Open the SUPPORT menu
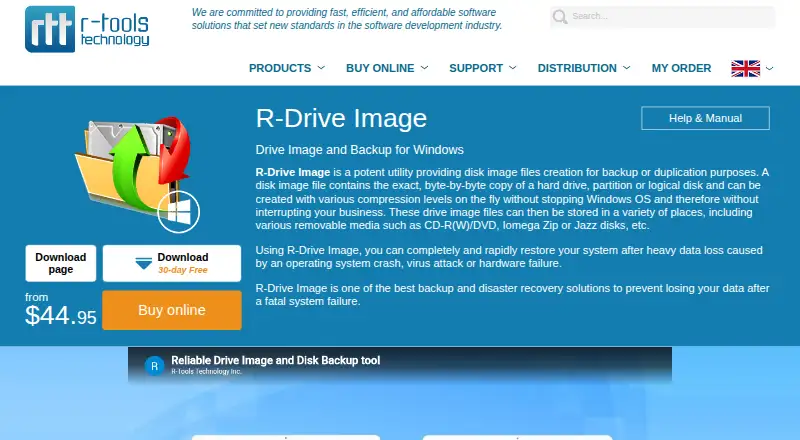Screen dimensions: 800x440 [476, 68]
